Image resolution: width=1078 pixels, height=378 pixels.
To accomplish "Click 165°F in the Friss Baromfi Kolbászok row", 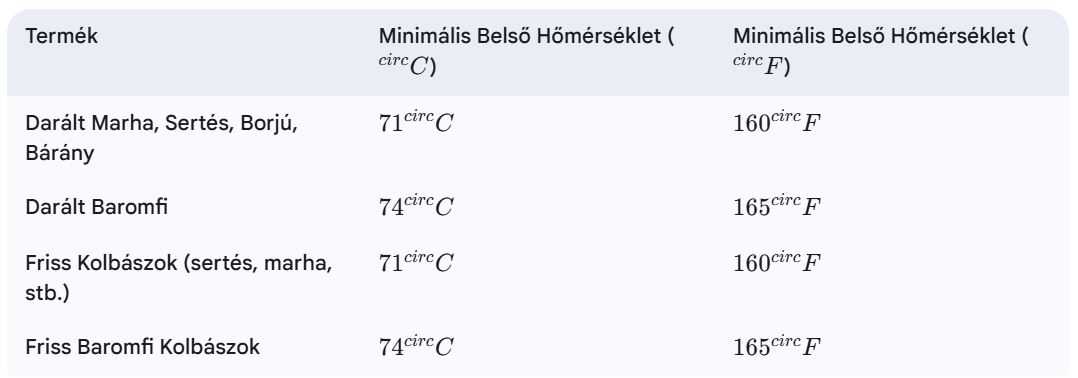I will click(x=777, y=346).
